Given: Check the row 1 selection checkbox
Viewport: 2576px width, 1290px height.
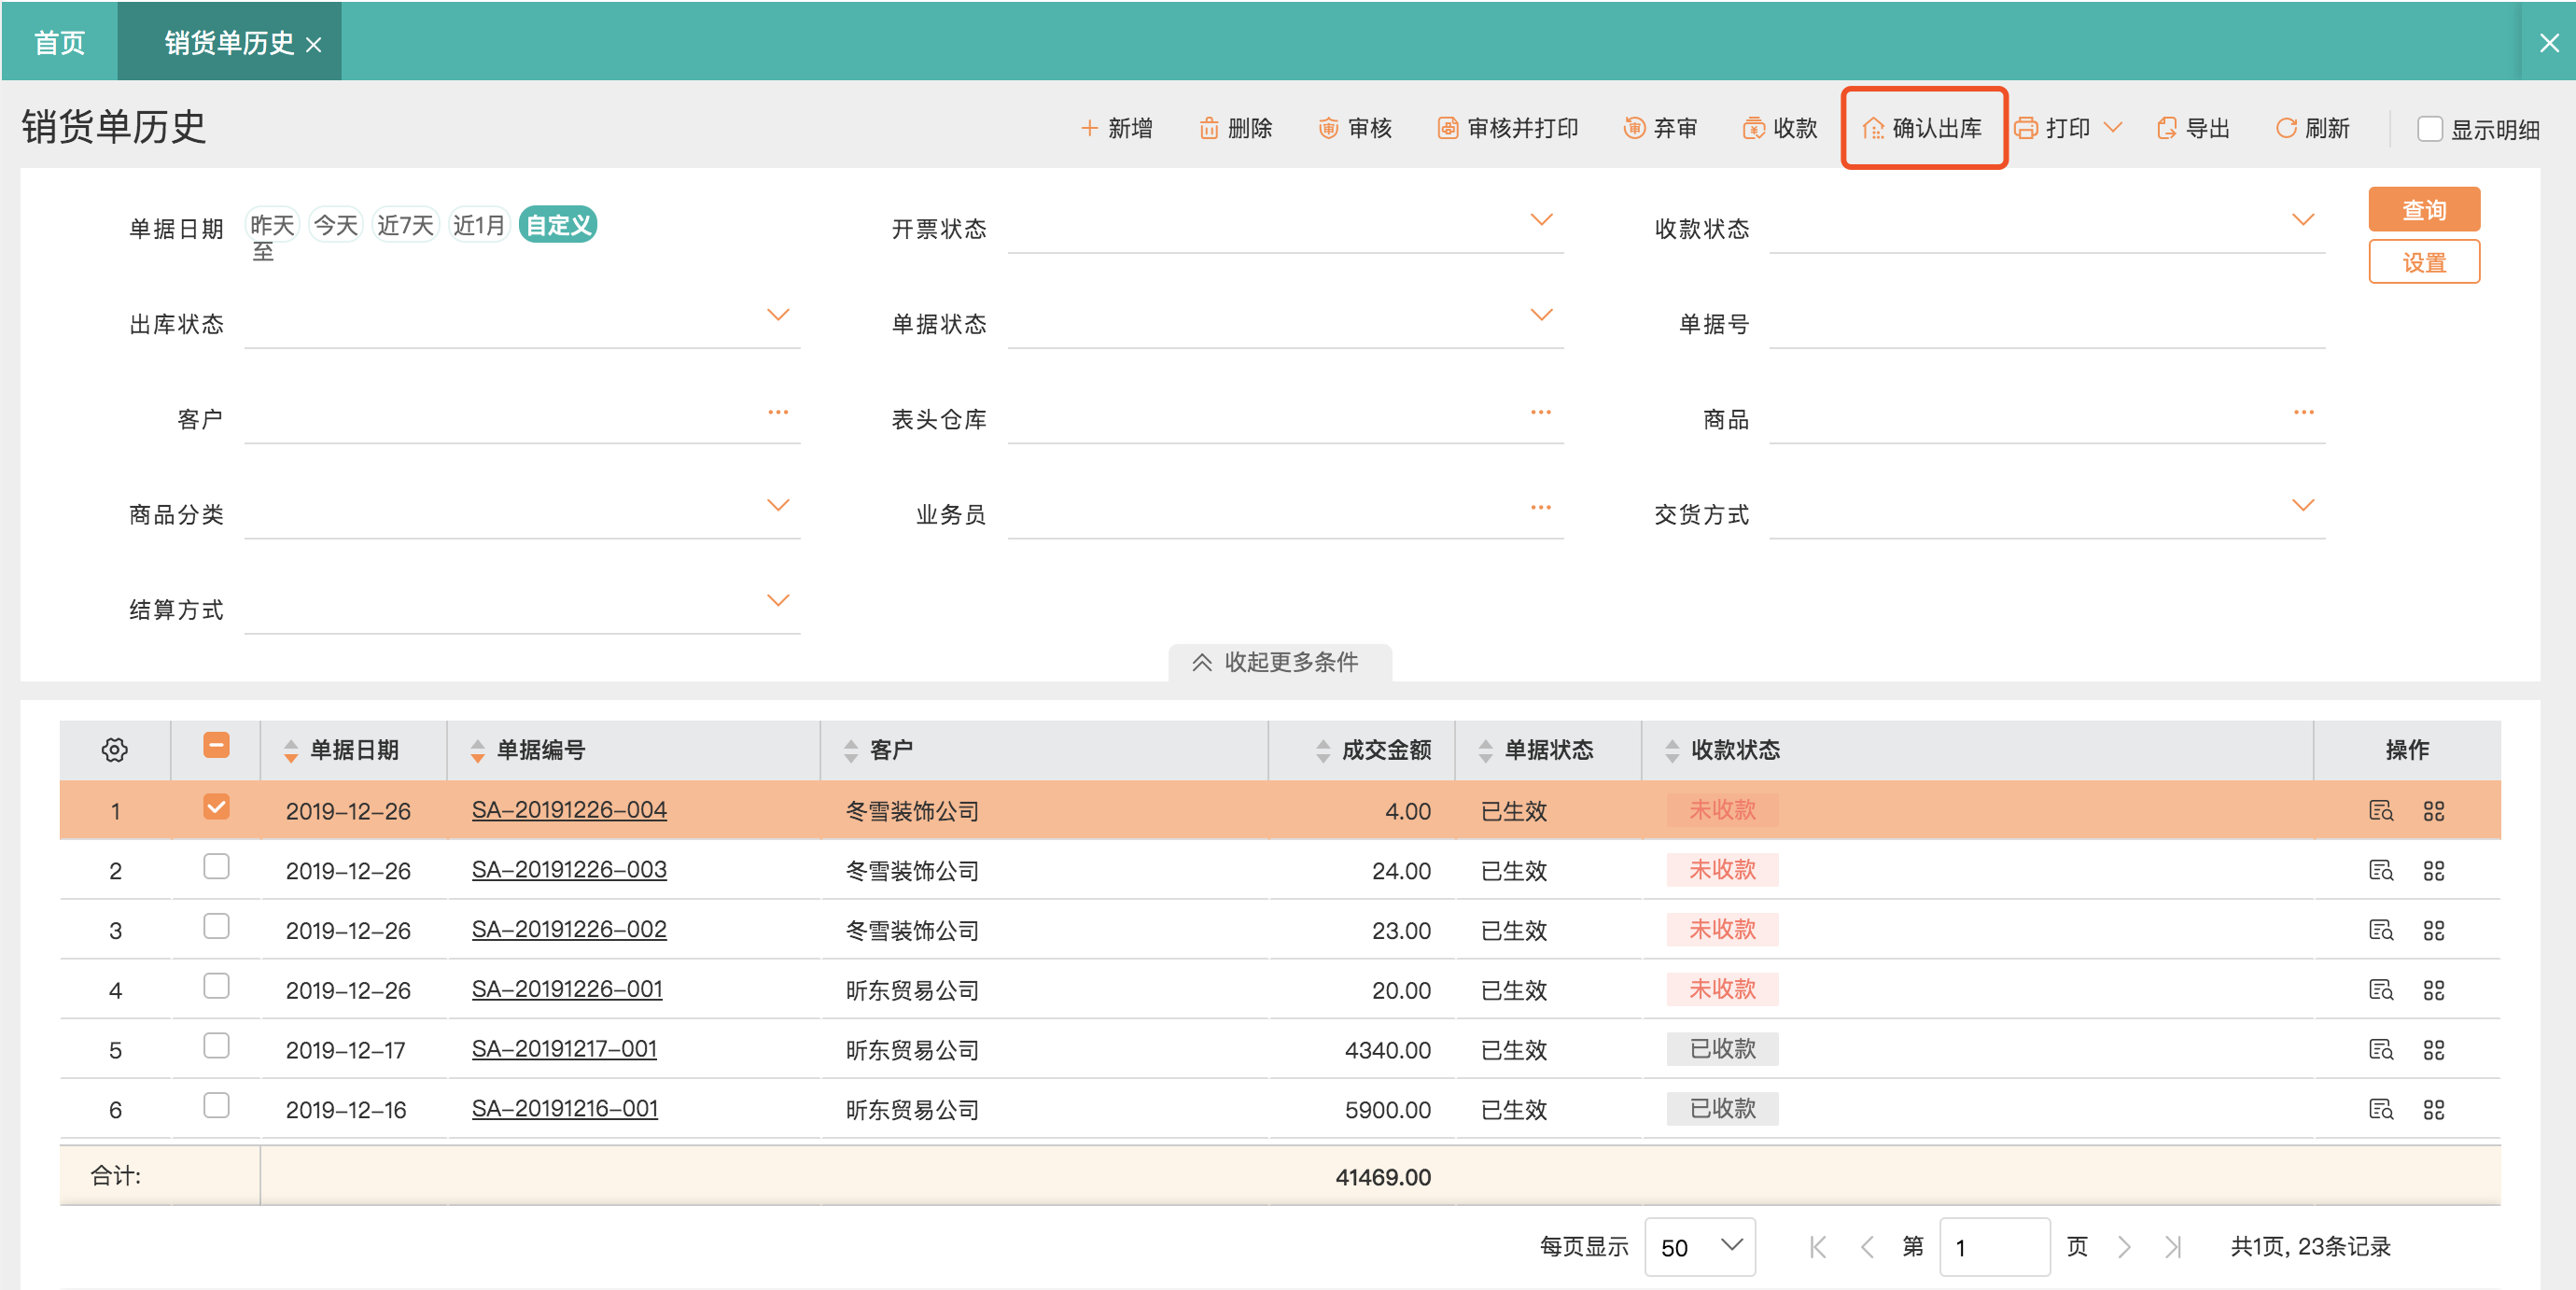Looking at the screenshot, I should pos(216,806).
